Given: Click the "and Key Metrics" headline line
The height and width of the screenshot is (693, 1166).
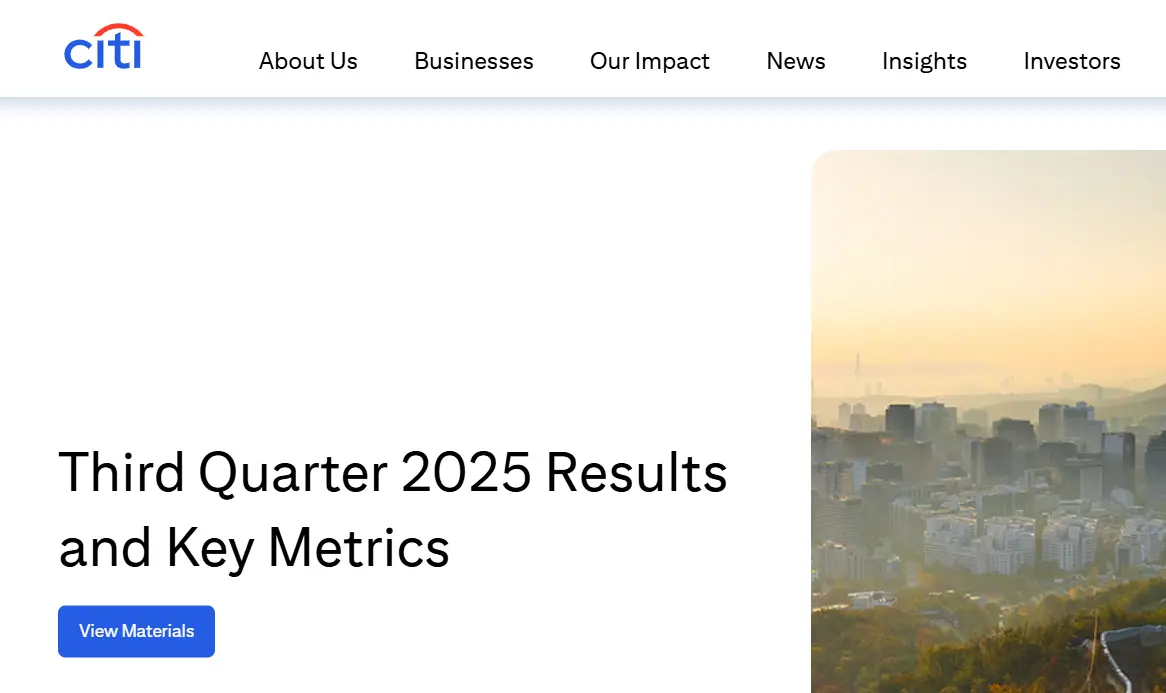Looking at the screenshot, I should pos(254,547).
